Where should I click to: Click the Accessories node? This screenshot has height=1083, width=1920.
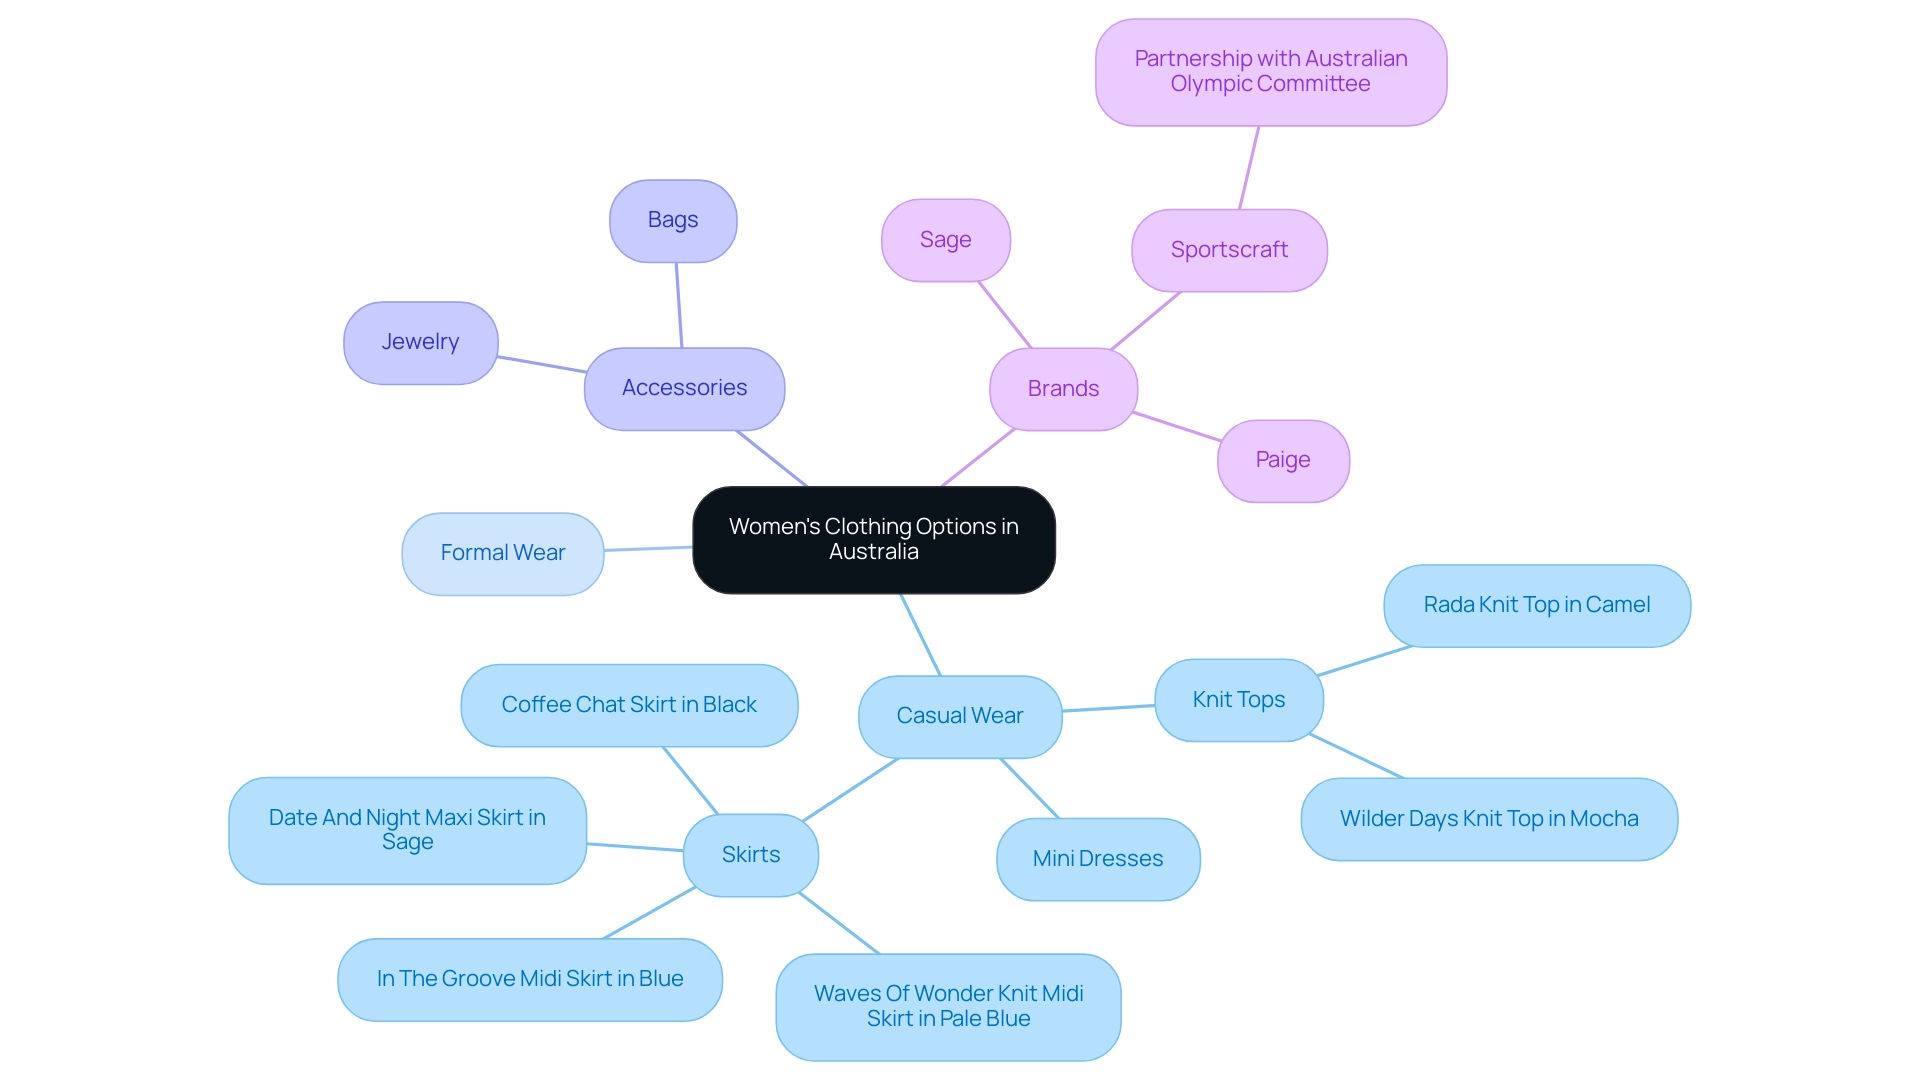coord(683,385)
